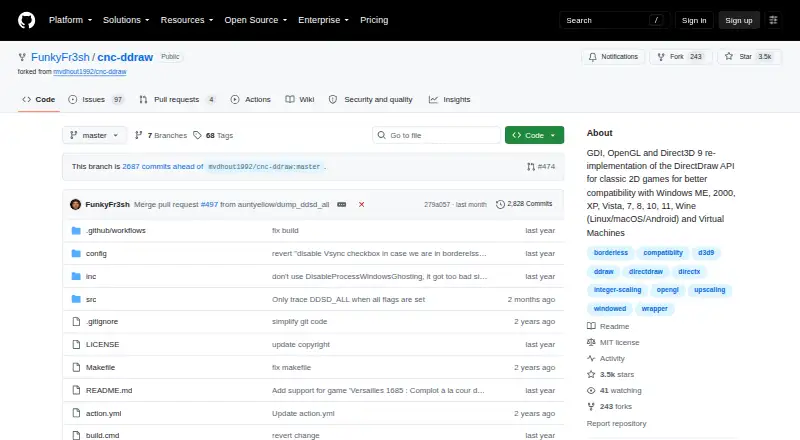Click the Report repository link
The width and height of the screenshot is (800, 440).
click(x=616, y=424)
